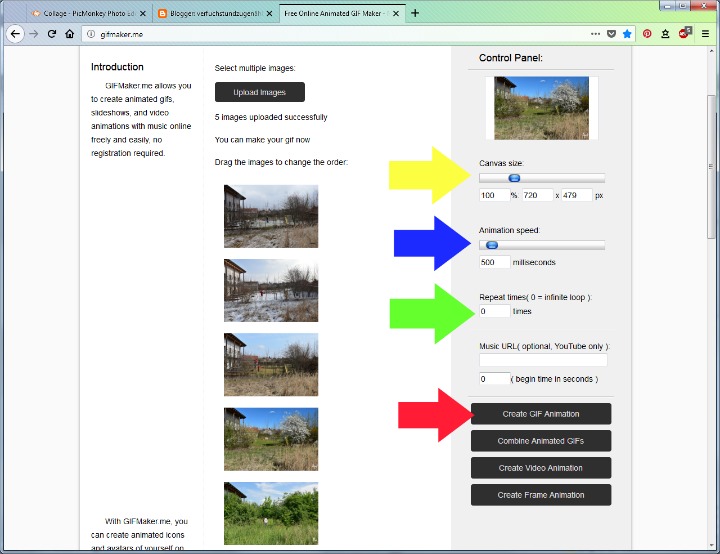Click the blue bookmark star icon

point(627,33)
